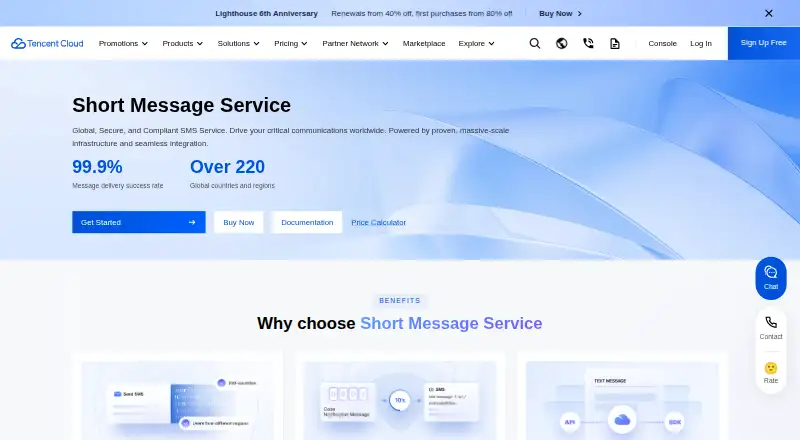800x440 pixels.
Task: Open the Price Calculator link
Action: click(x=379, y=223)
